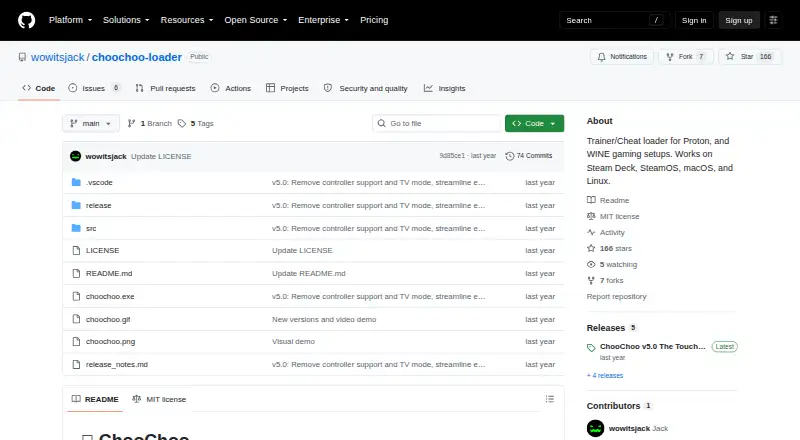
Task: Click the Sign in button
Action: coord(694,20)
